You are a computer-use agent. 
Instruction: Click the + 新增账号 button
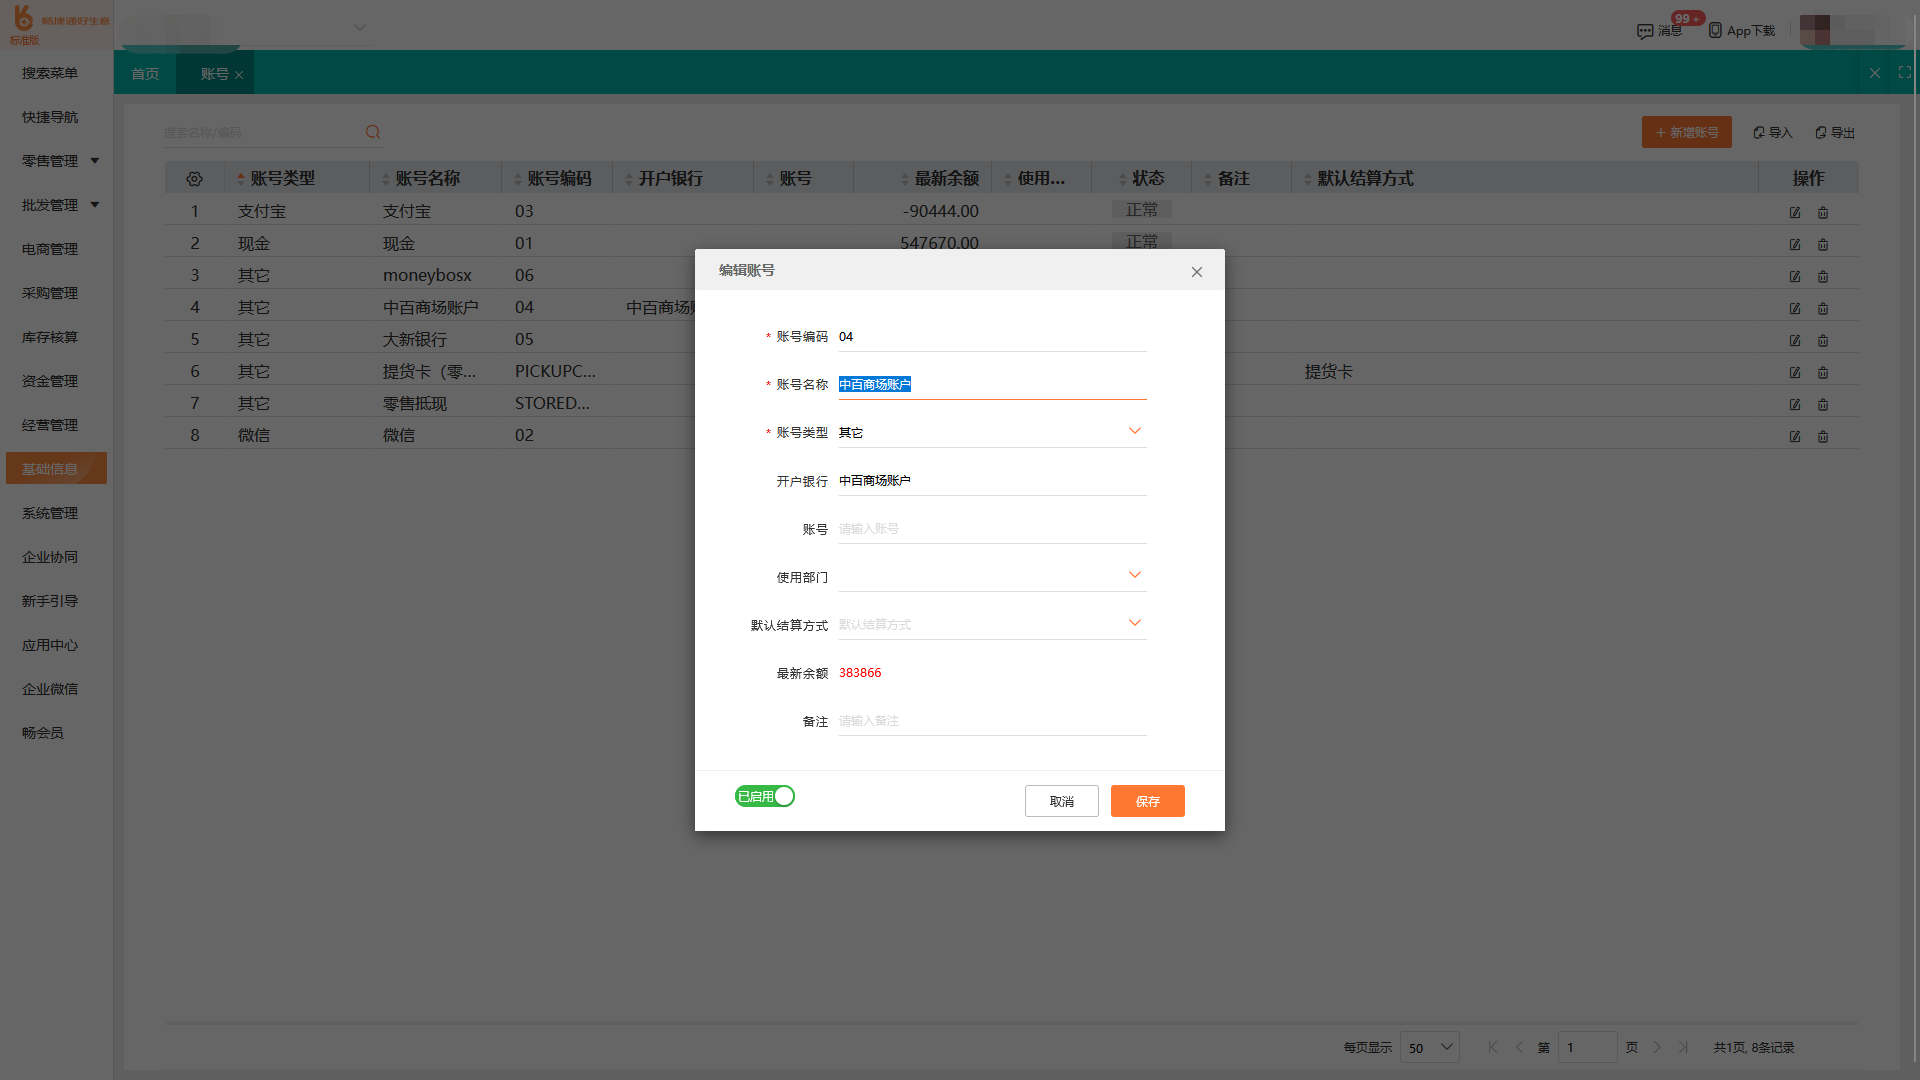click(1688, 132)
